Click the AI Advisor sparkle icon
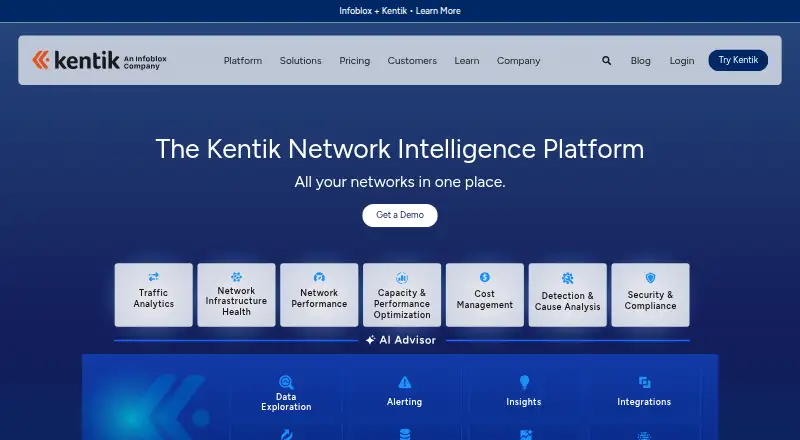This screenshot has width=800, height=440. [x=370, y=340]
